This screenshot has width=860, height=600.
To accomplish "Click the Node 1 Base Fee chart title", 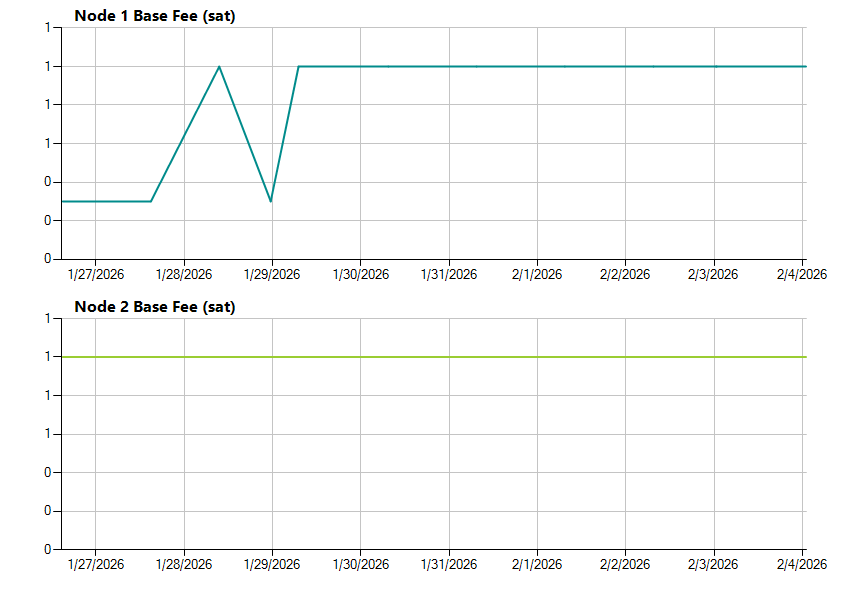I will click(155, 15).
